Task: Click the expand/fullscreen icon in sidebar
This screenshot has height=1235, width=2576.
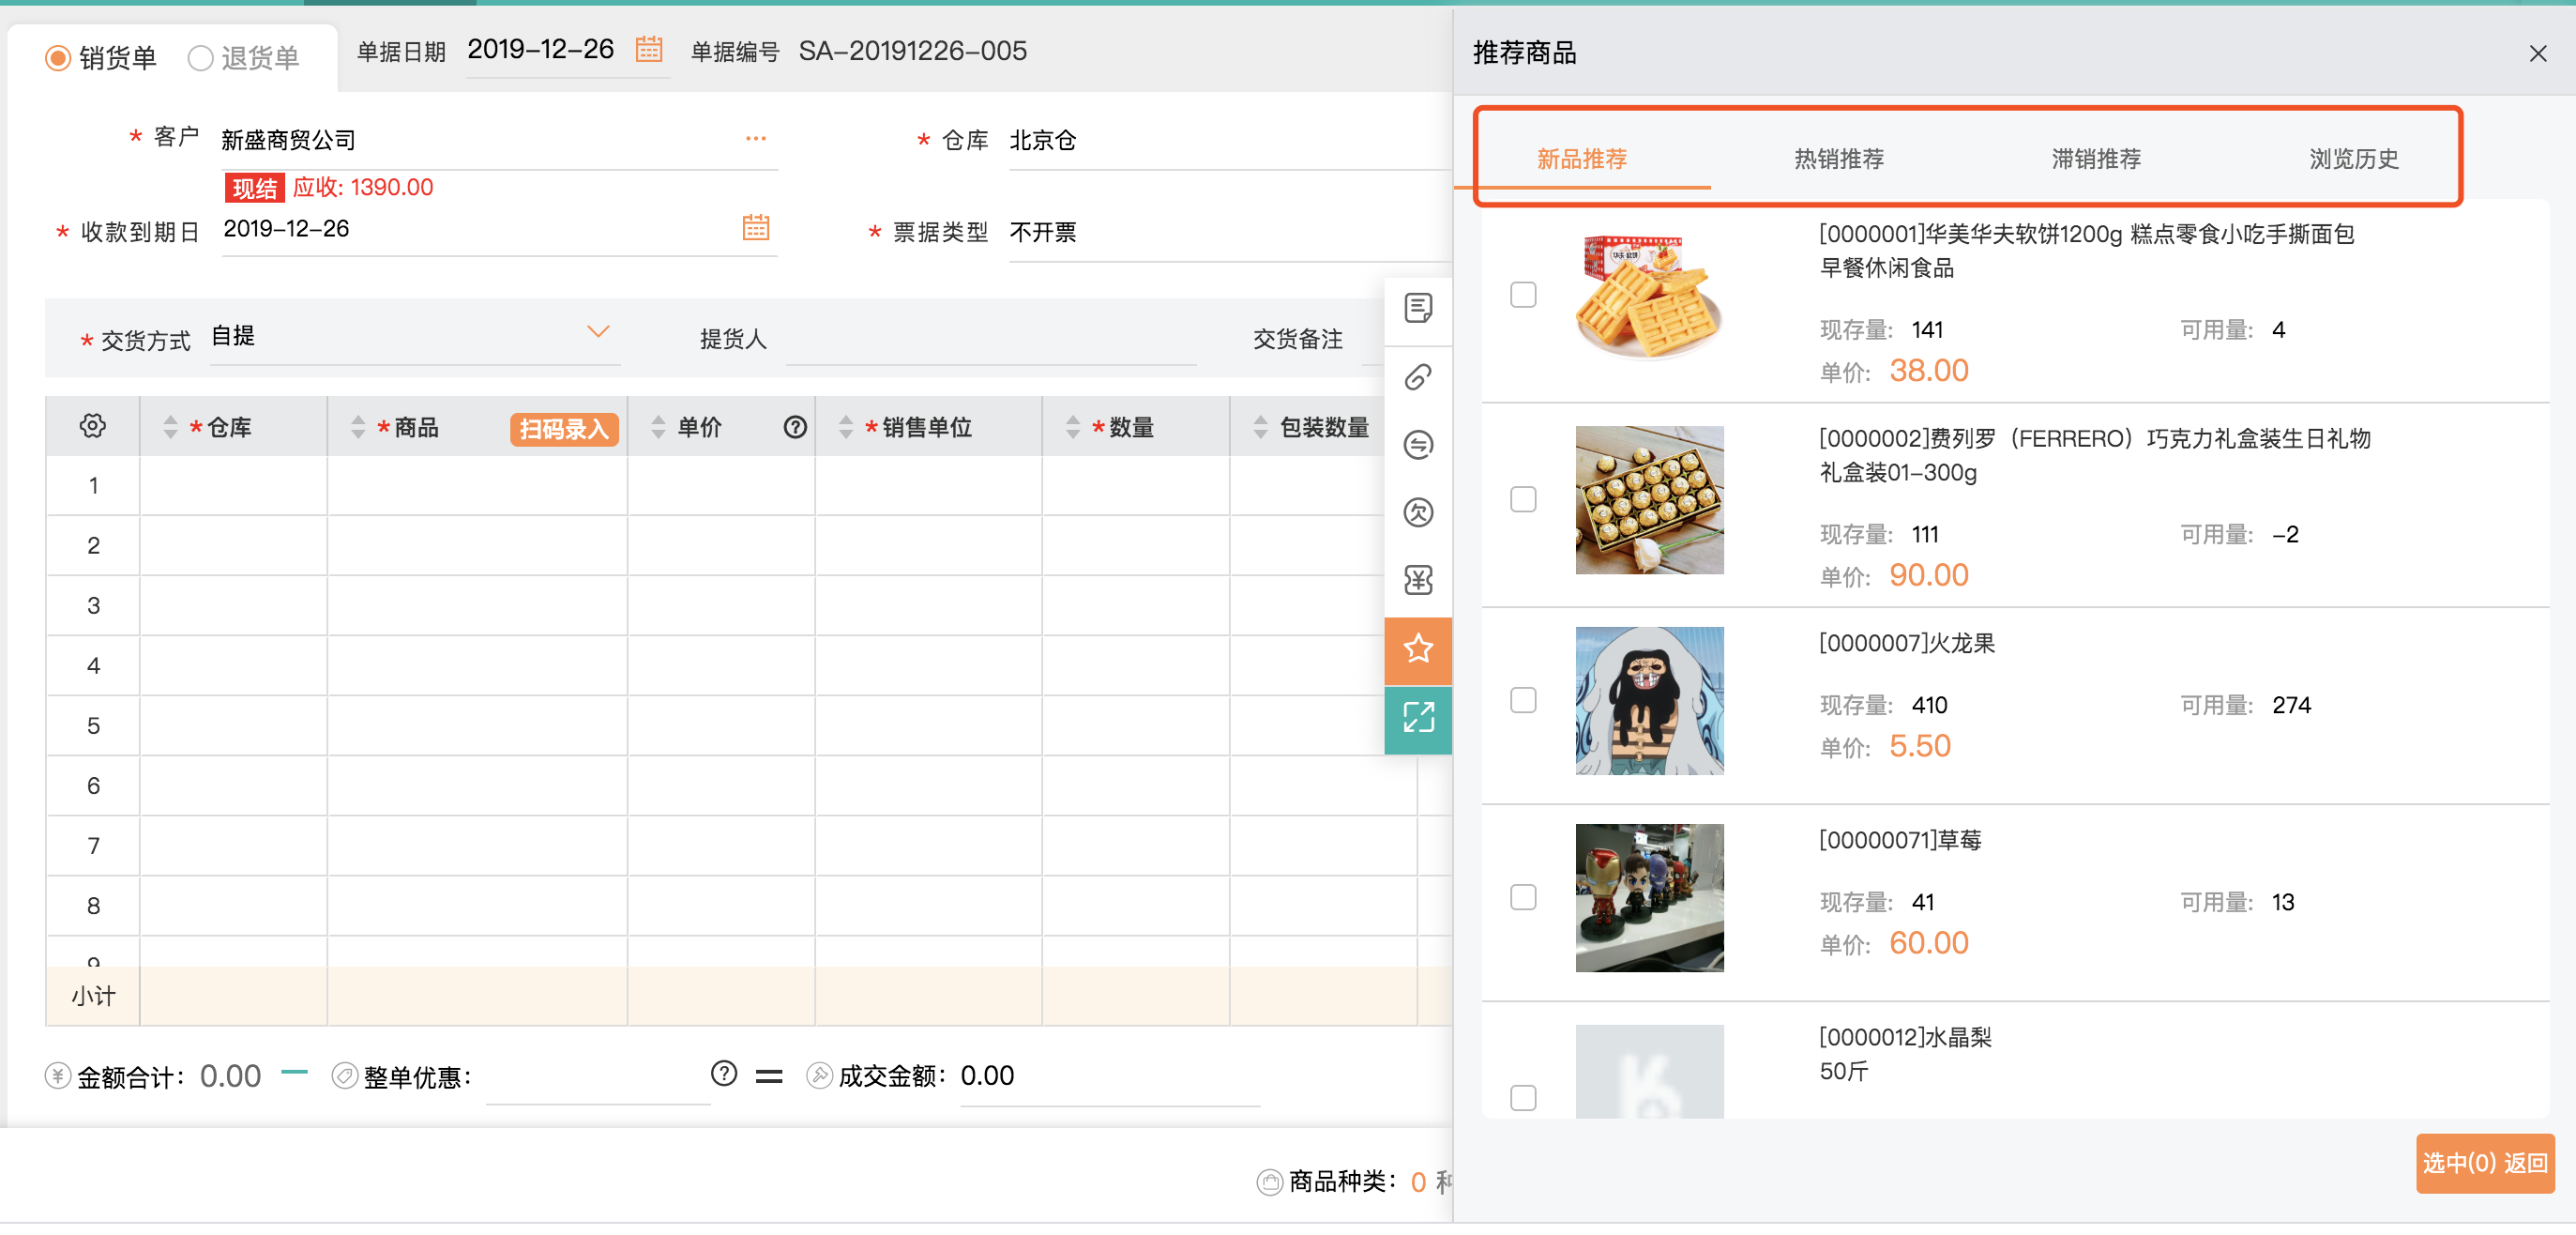Action: (x=1419, y=719)
